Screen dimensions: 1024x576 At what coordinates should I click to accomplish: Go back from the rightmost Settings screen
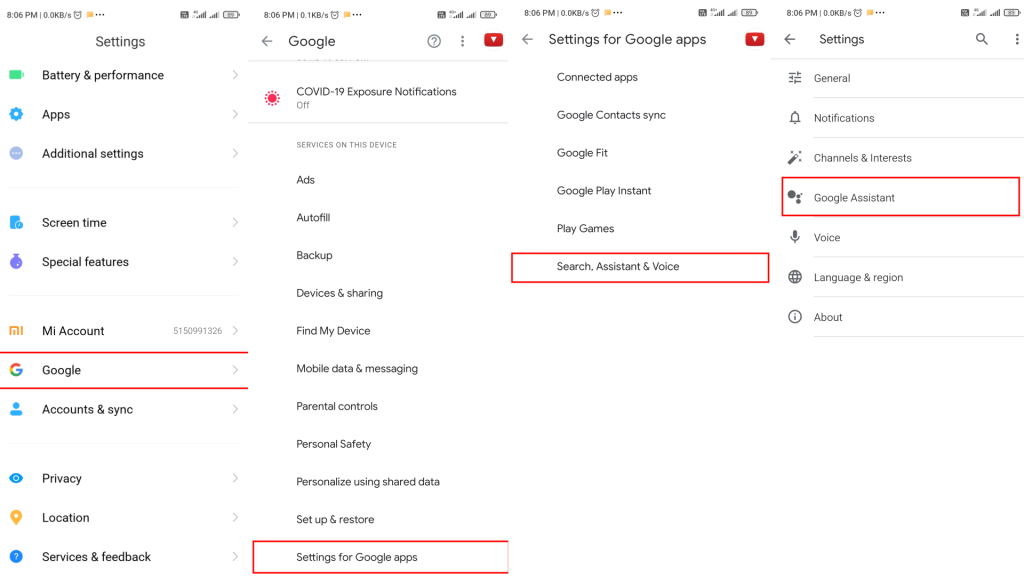pyautogui.click(x=790, y=39)
